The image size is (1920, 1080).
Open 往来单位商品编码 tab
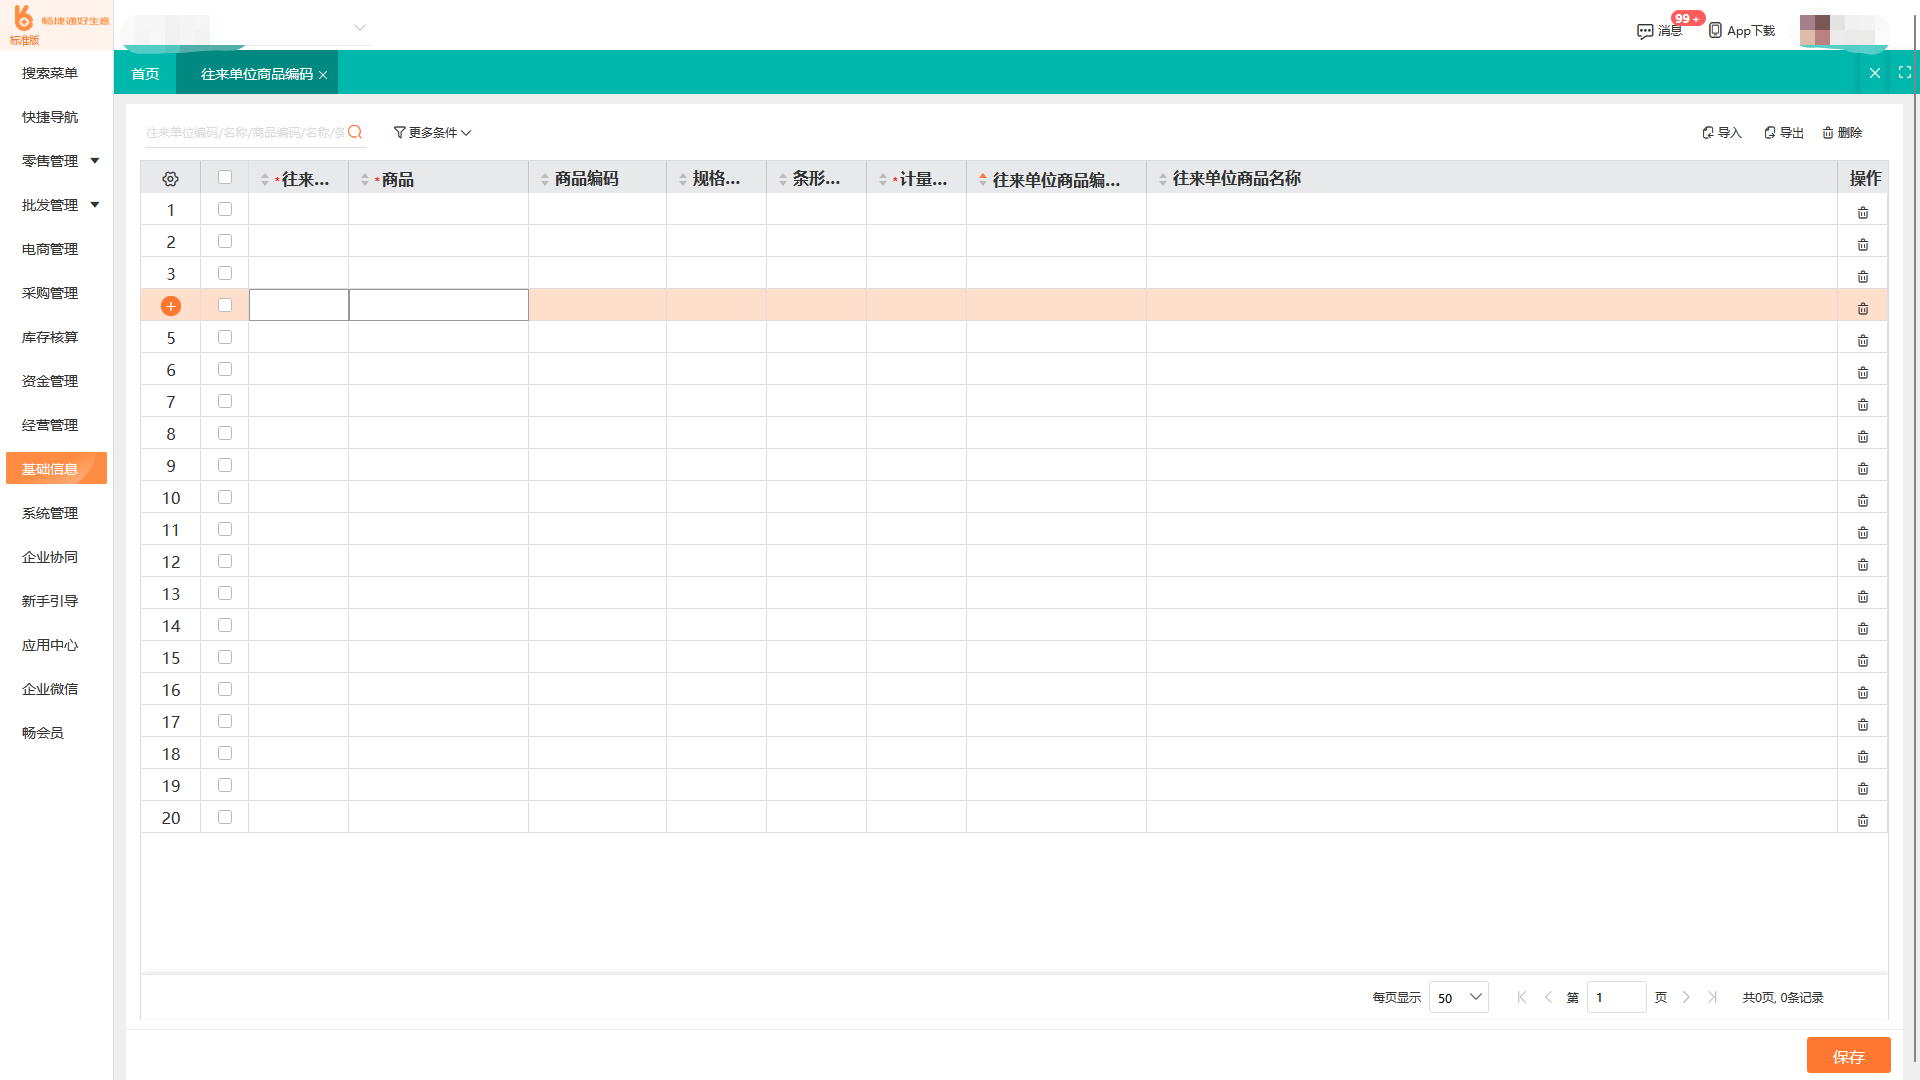tap(255, 74)
